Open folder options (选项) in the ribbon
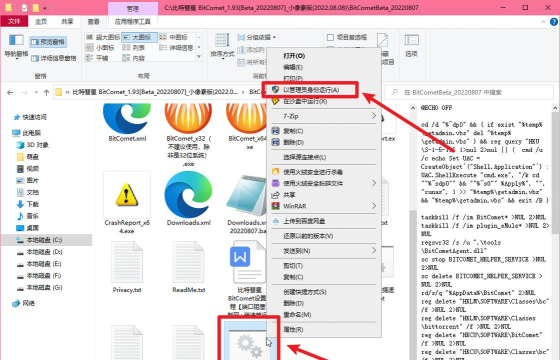 tap(411, 46)
